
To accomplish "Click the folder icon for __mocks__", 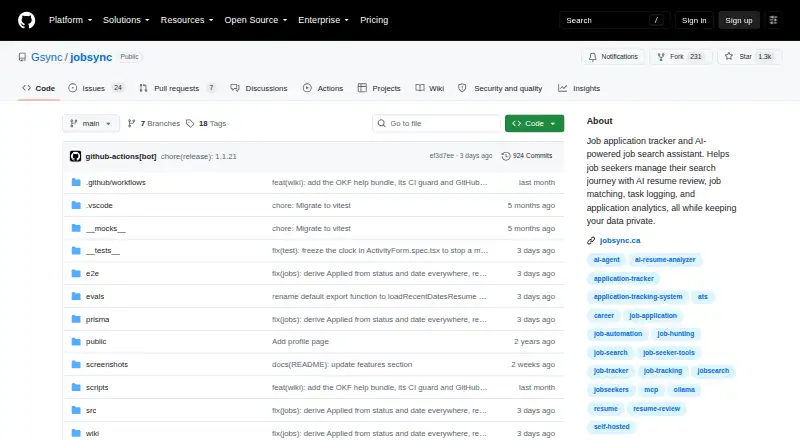I will tap(76, 228).
